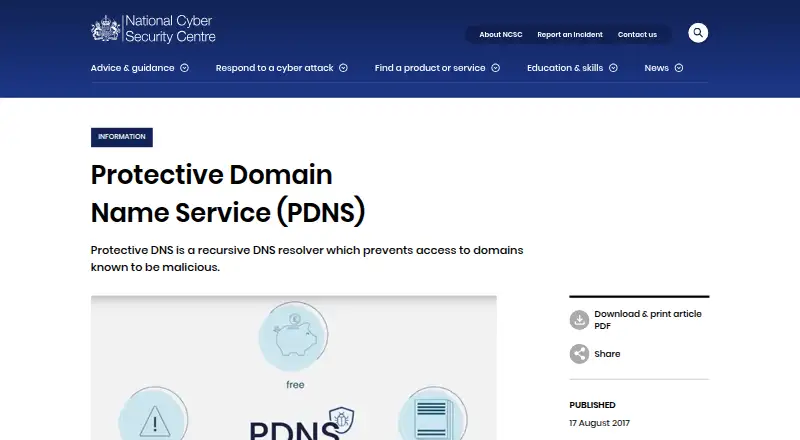Click the 'PUBLISHED' label
The width and height of the screenshot is (800, 440).
[x=592, y=405]
